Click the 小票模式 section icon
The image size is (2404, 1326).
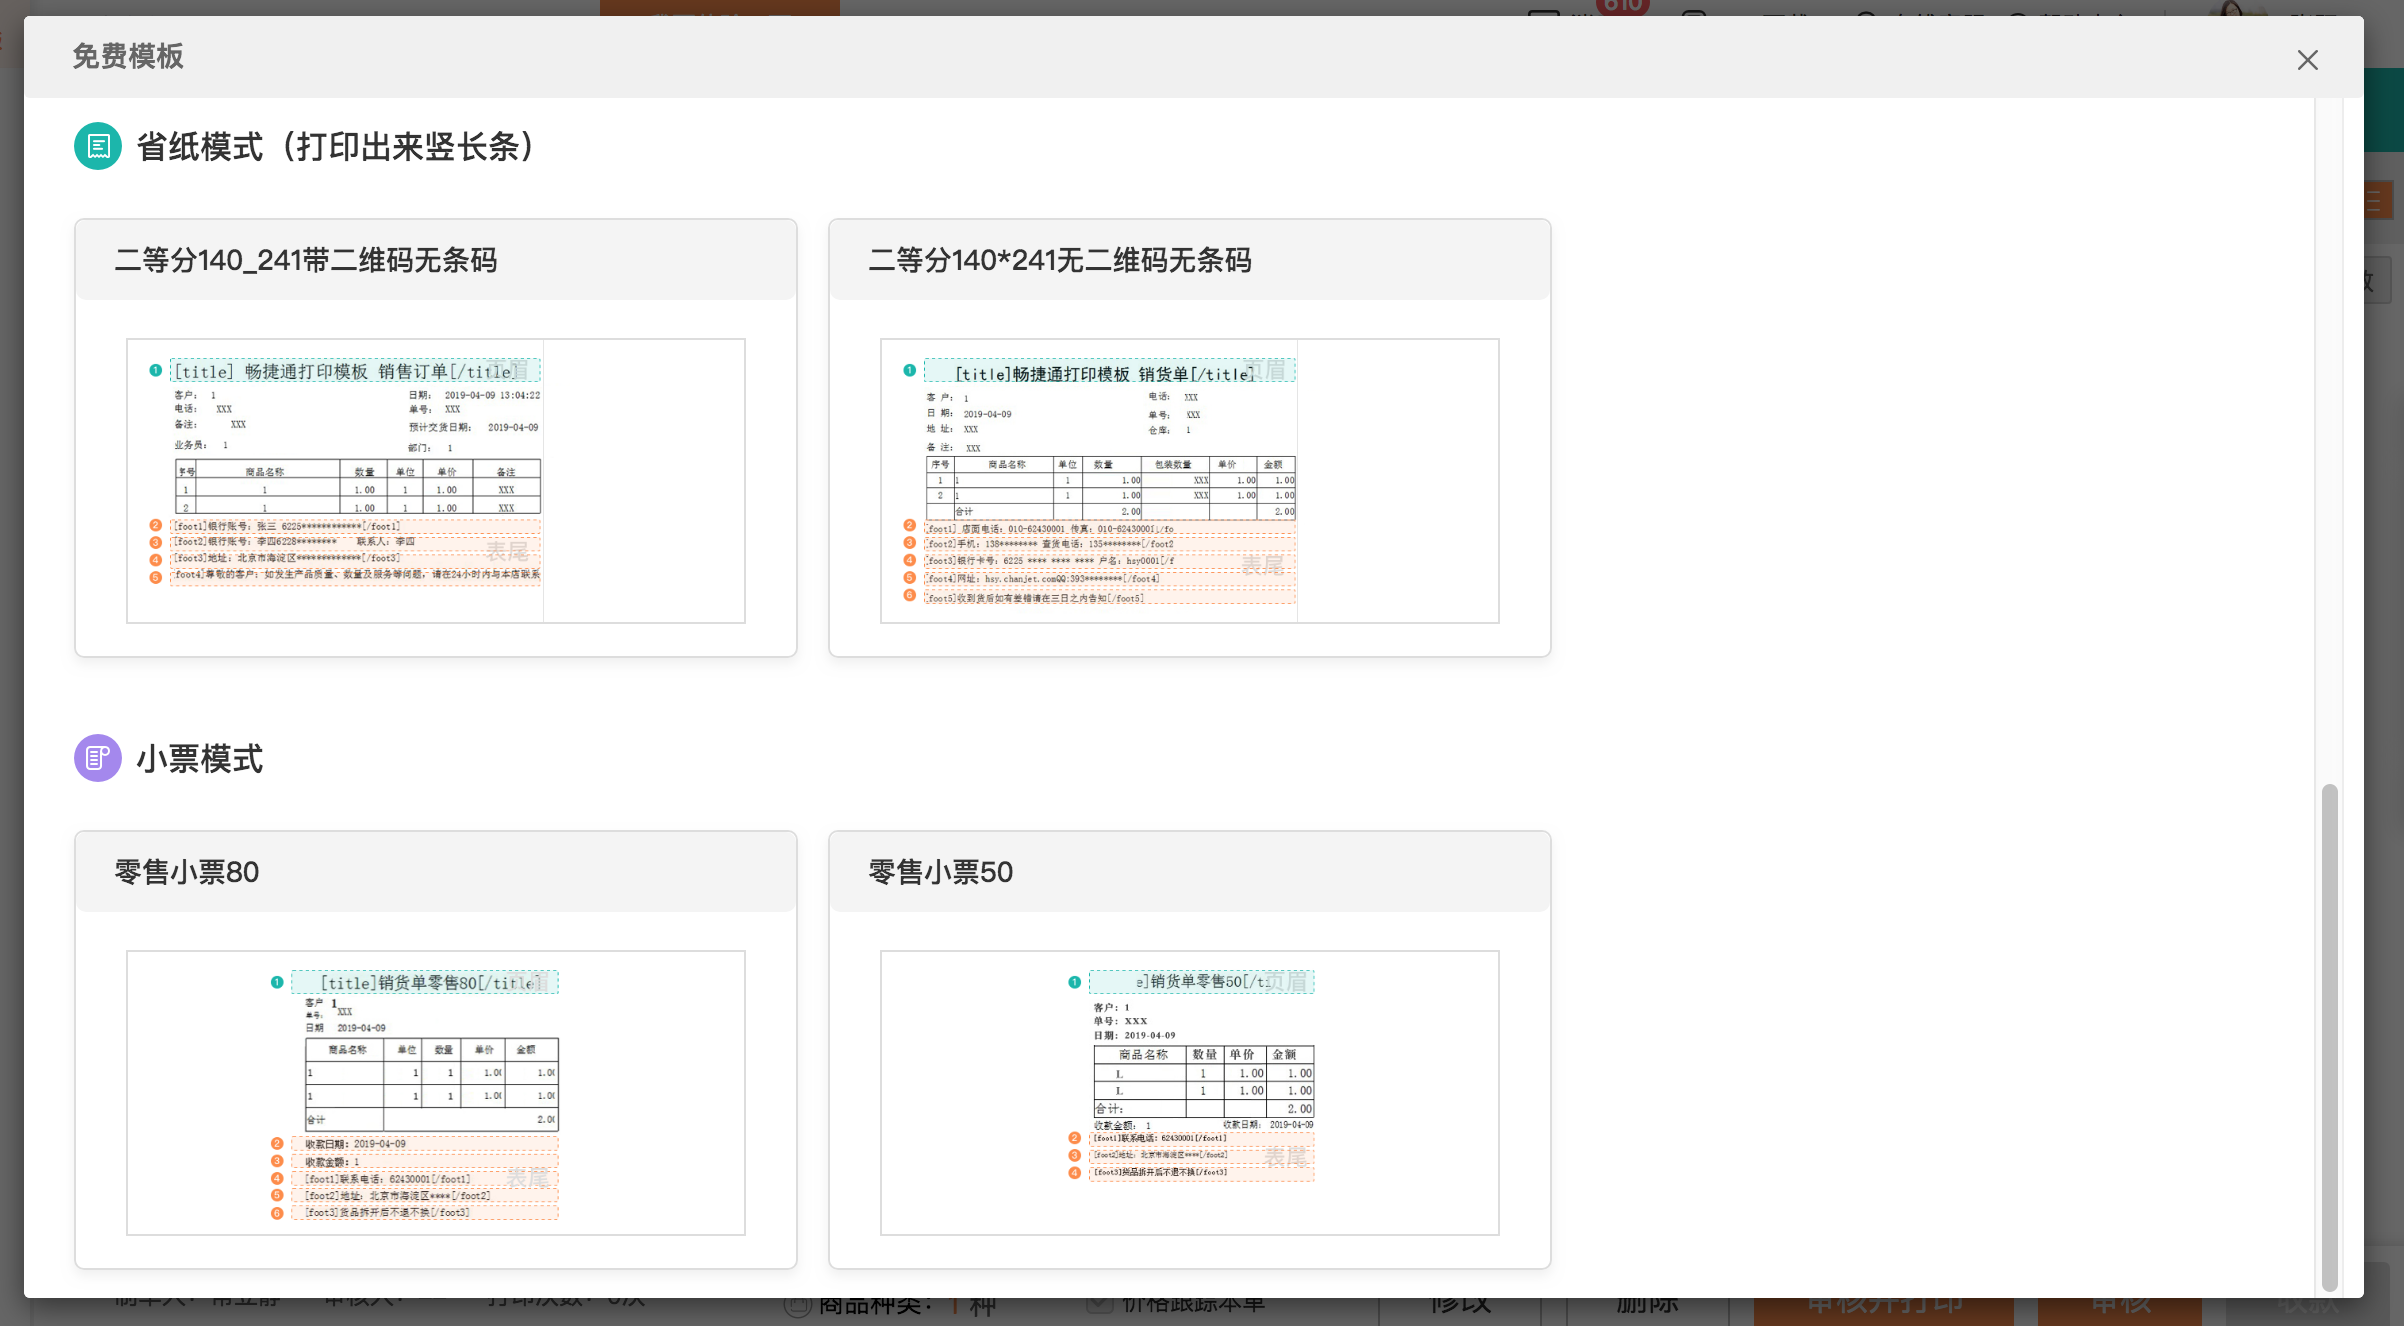pos(98,758)
